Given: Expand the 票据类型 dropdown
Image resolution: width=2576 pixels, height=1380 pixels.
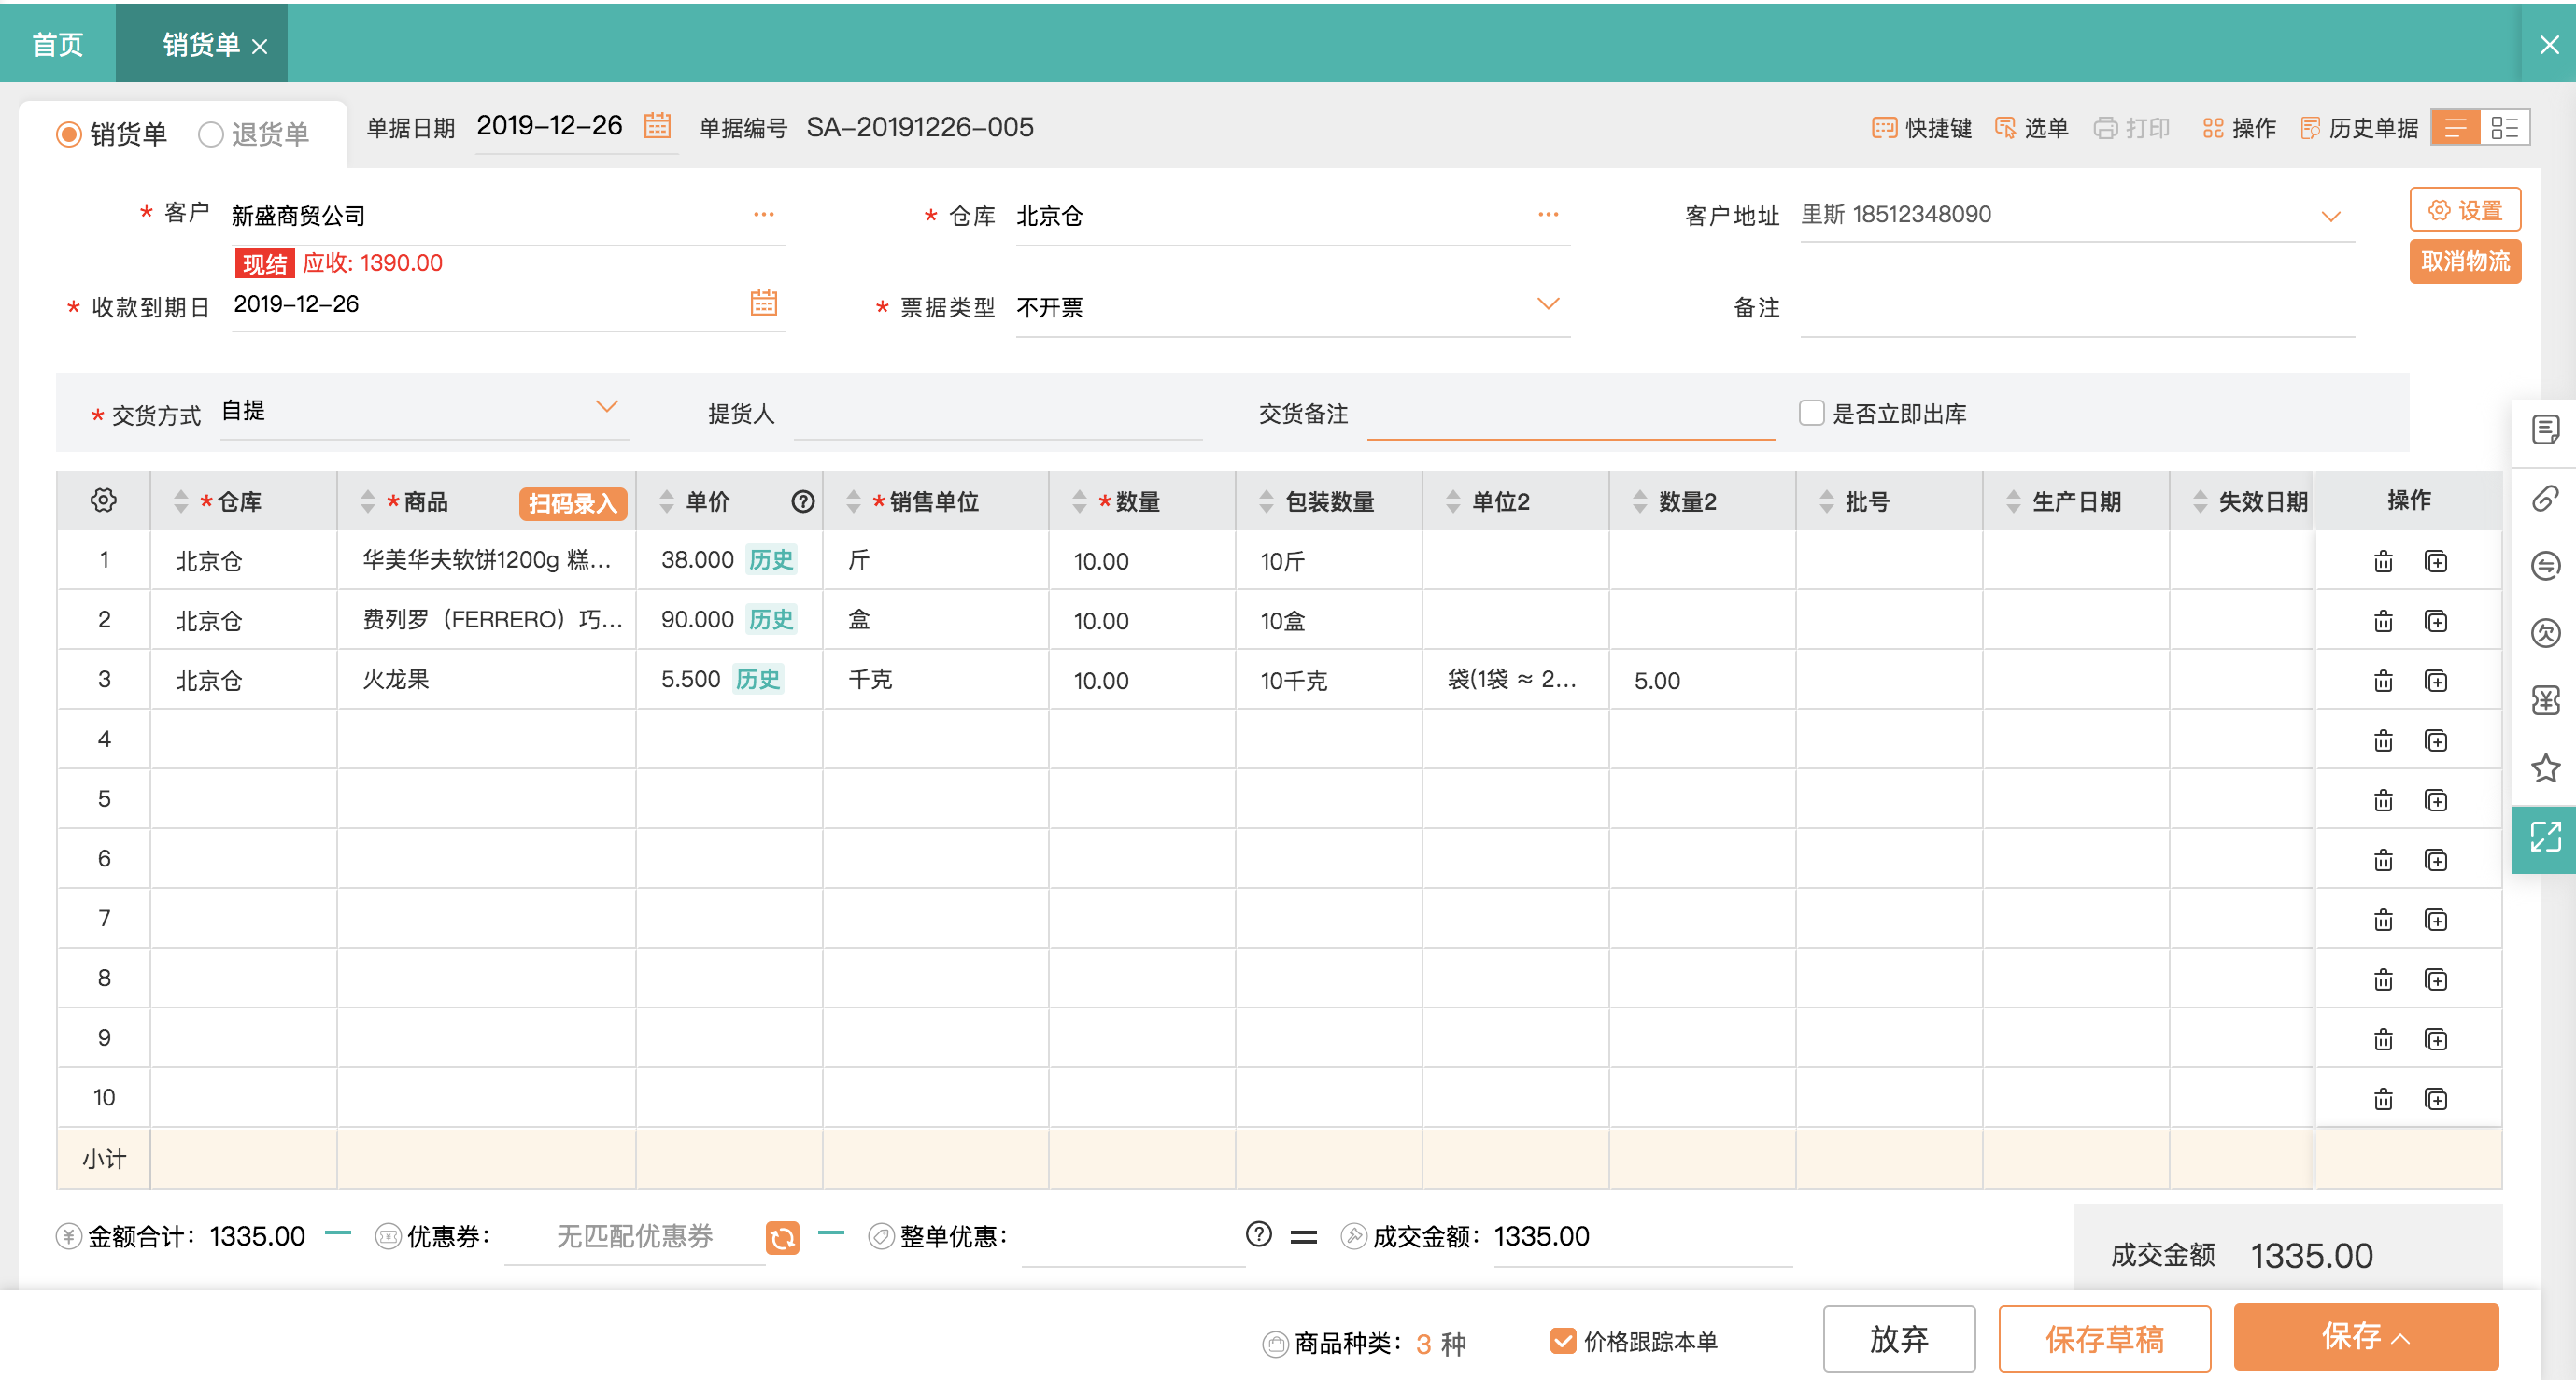Looking at the screenshot, I should pyautogui.click(x=1549, y=306).
